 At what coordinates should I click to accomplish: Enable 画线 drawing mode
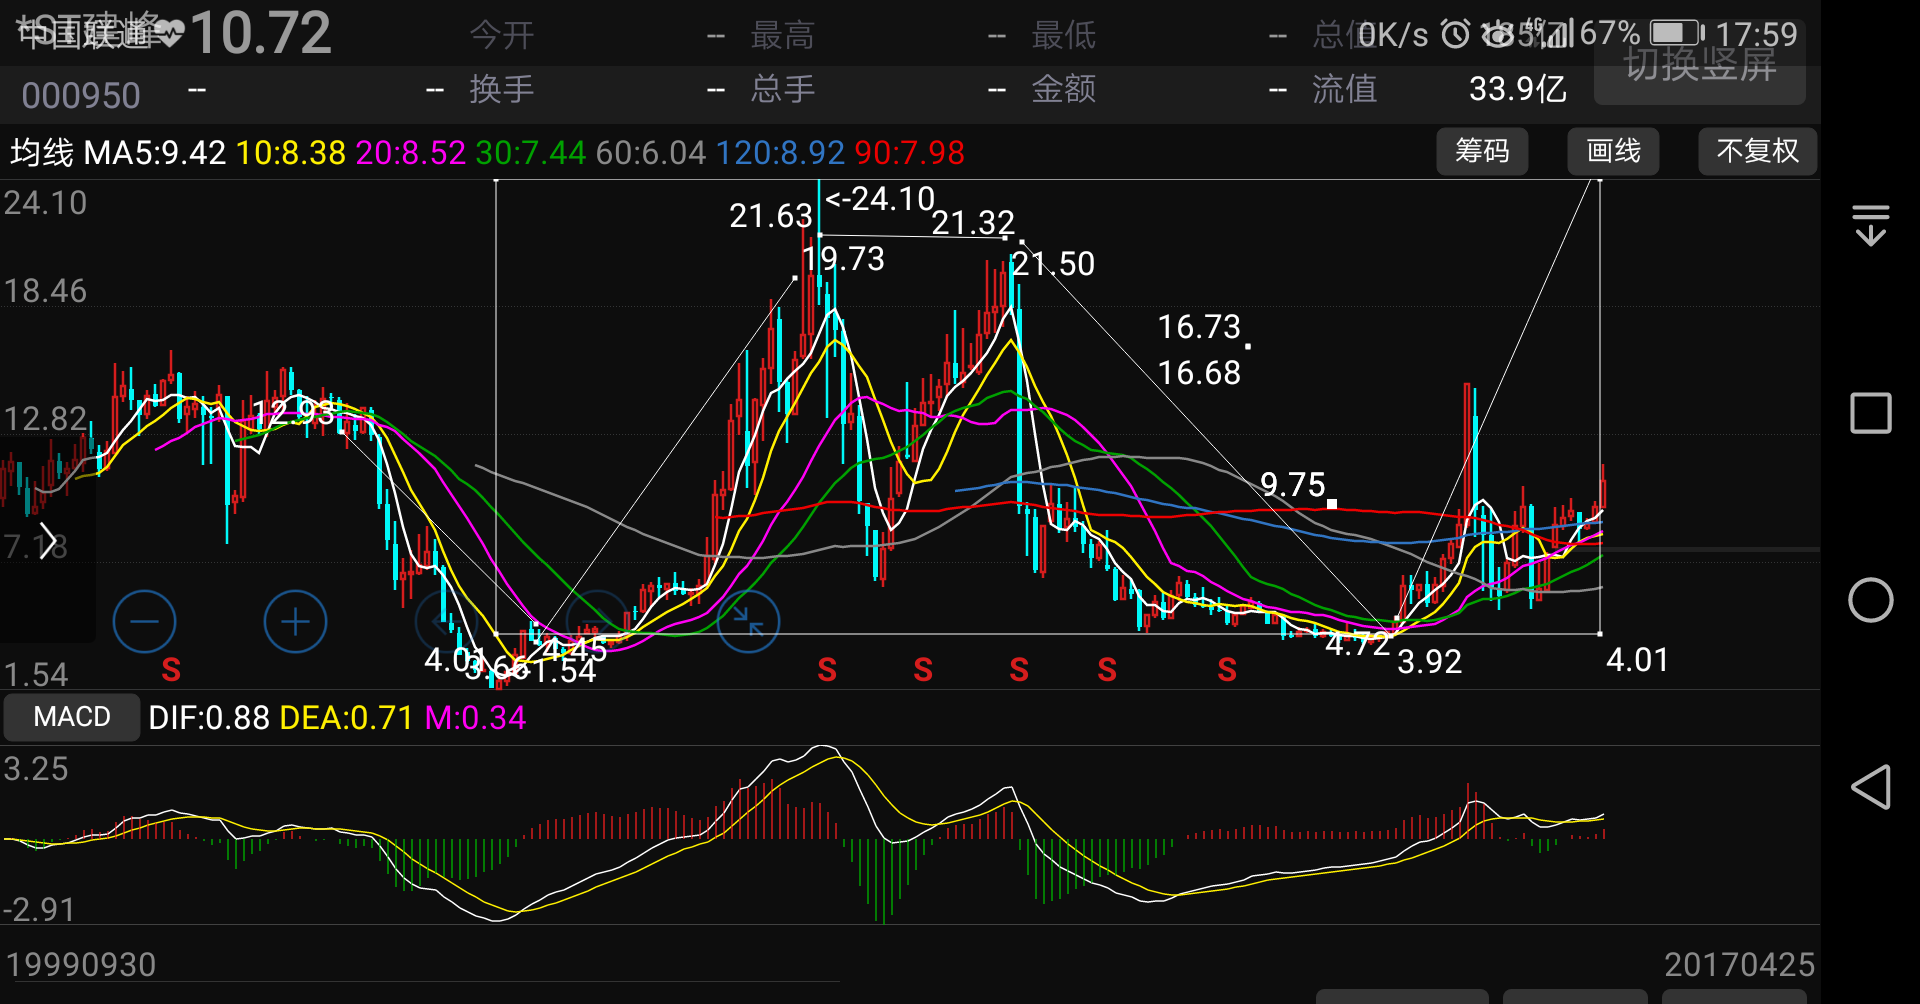click(x=1613, y=152)
